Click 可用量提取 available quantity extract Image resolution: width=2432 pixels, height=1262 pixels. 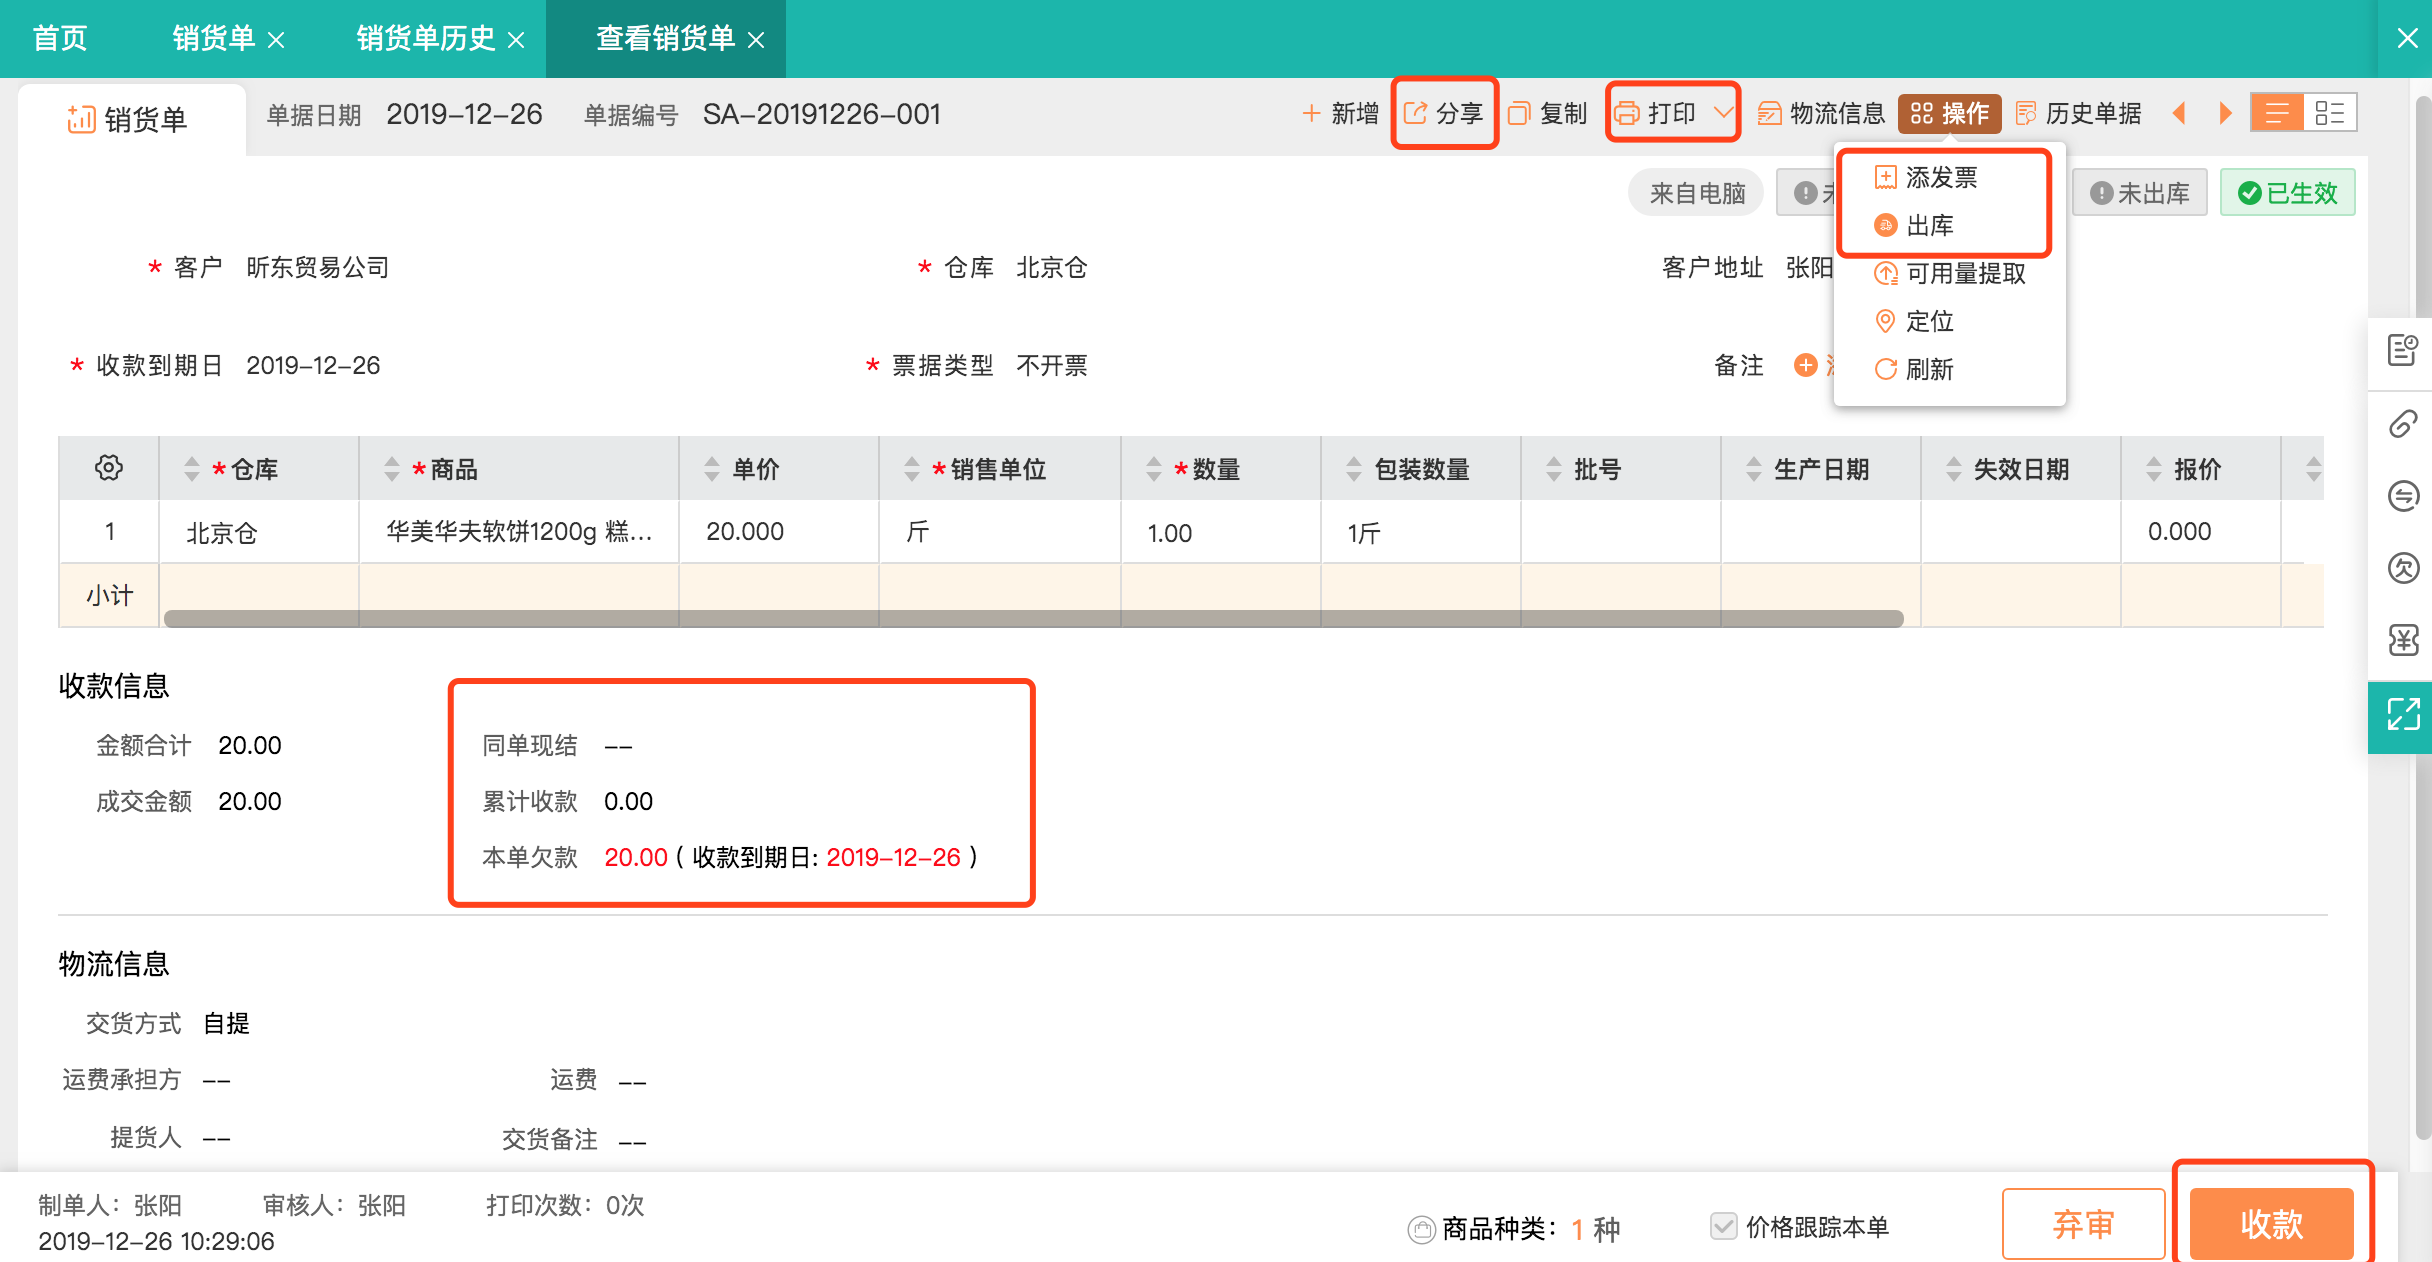[x=1951, y=273]
